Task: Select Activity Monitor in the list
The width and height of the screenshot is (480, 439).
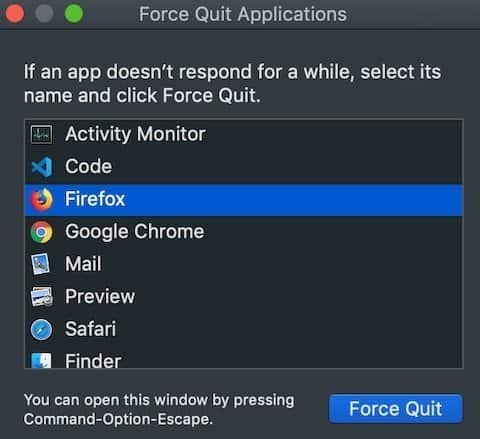Action: point(244,134)
